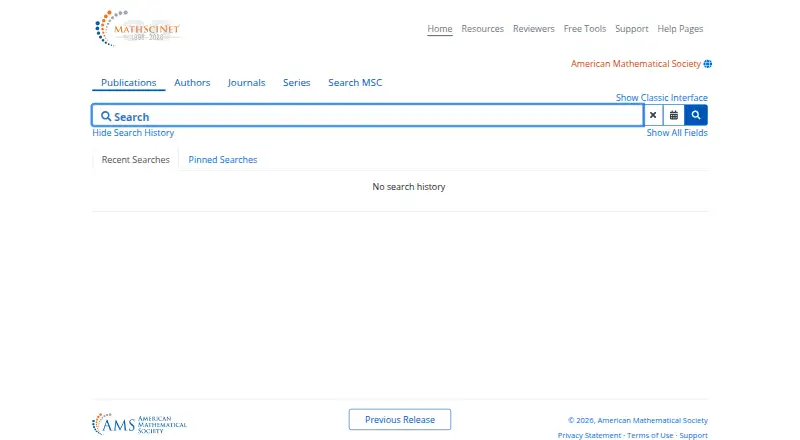The height and width of the screenshot is (440, 800).
Task: Open the footer copyright American Mathematical Society link
Action: tap(653, 421)
